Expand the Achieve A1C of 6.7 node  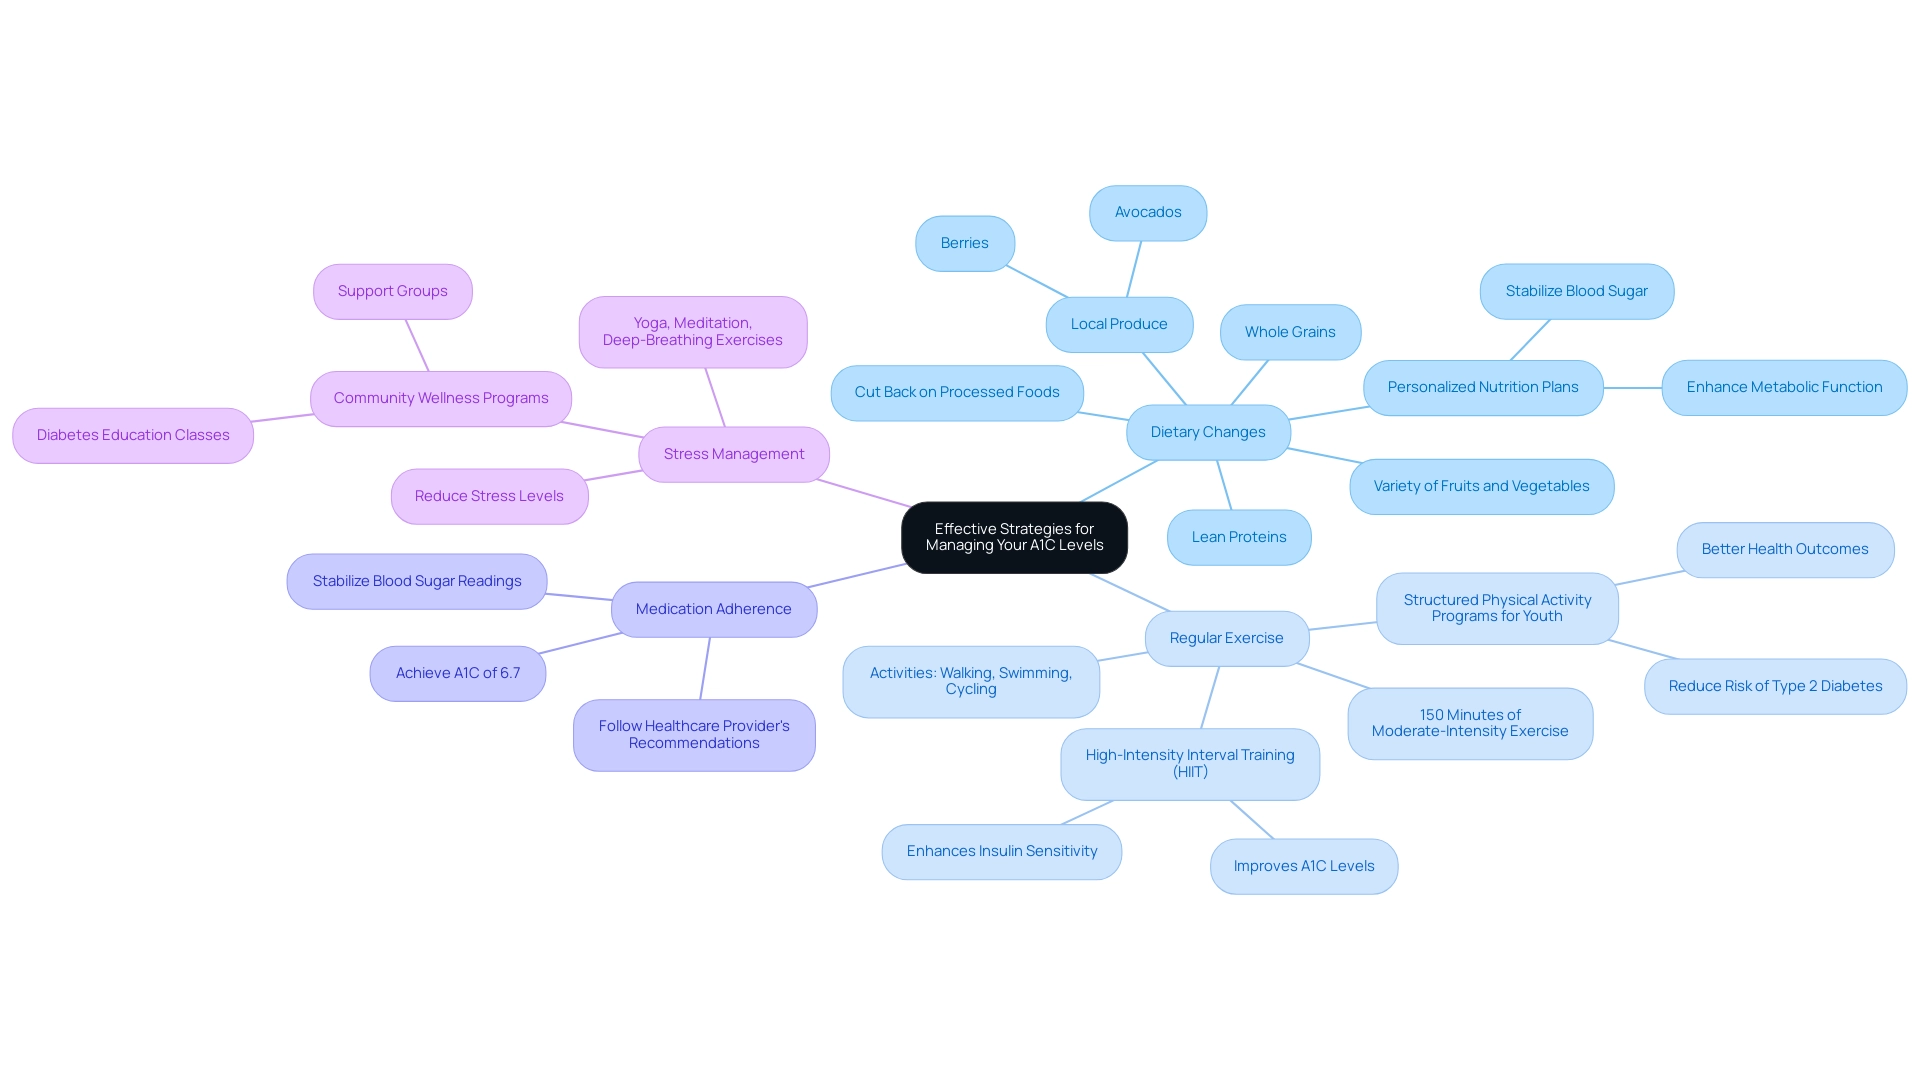[456, 673]
